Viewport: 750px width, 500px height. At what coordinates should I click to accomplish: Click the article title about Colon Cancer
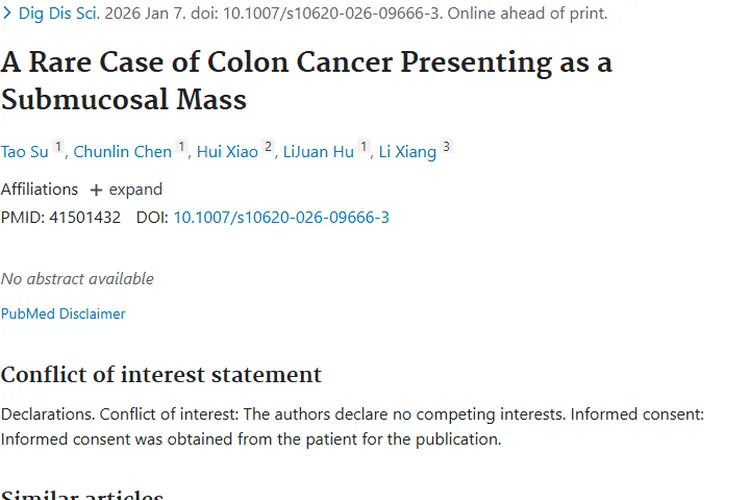pyautogui.click(x=306, y=80)
